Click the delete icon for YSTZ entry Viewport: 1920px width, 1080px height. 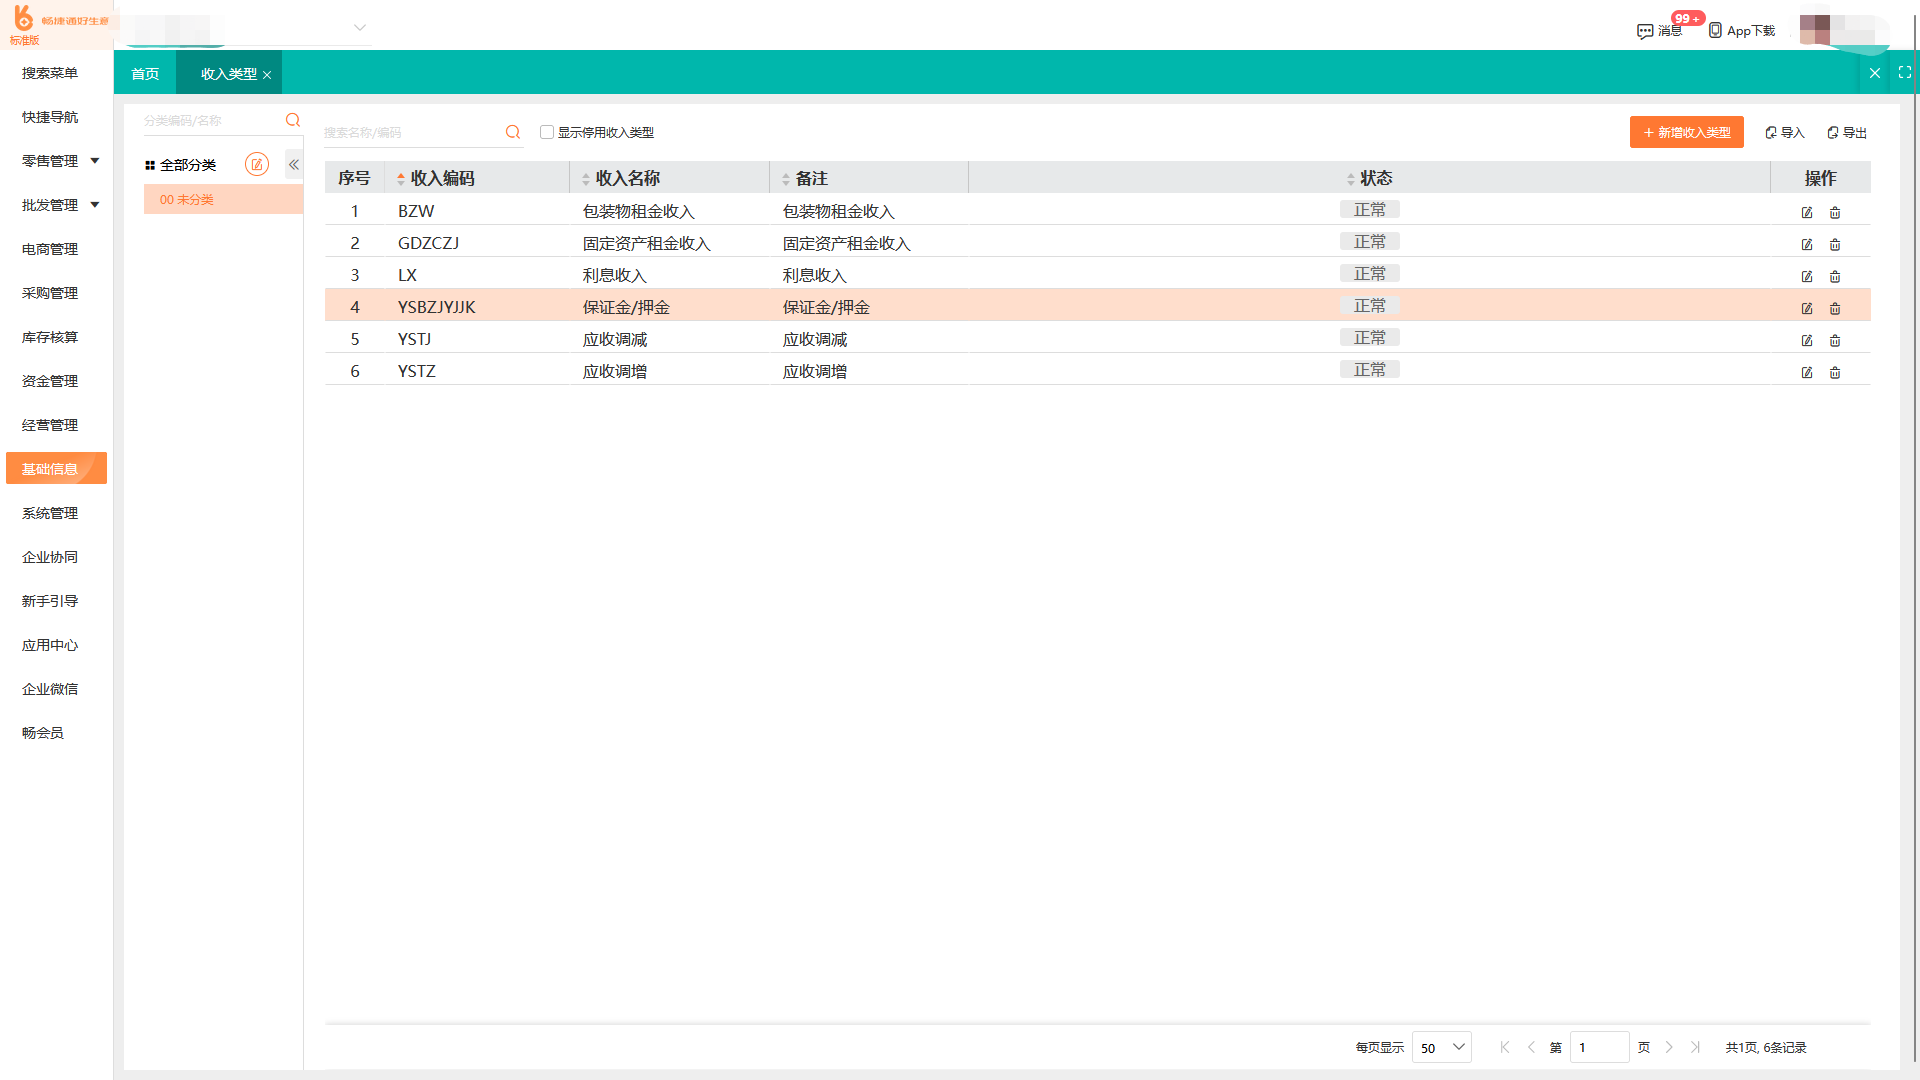(x=1836, y=371)
